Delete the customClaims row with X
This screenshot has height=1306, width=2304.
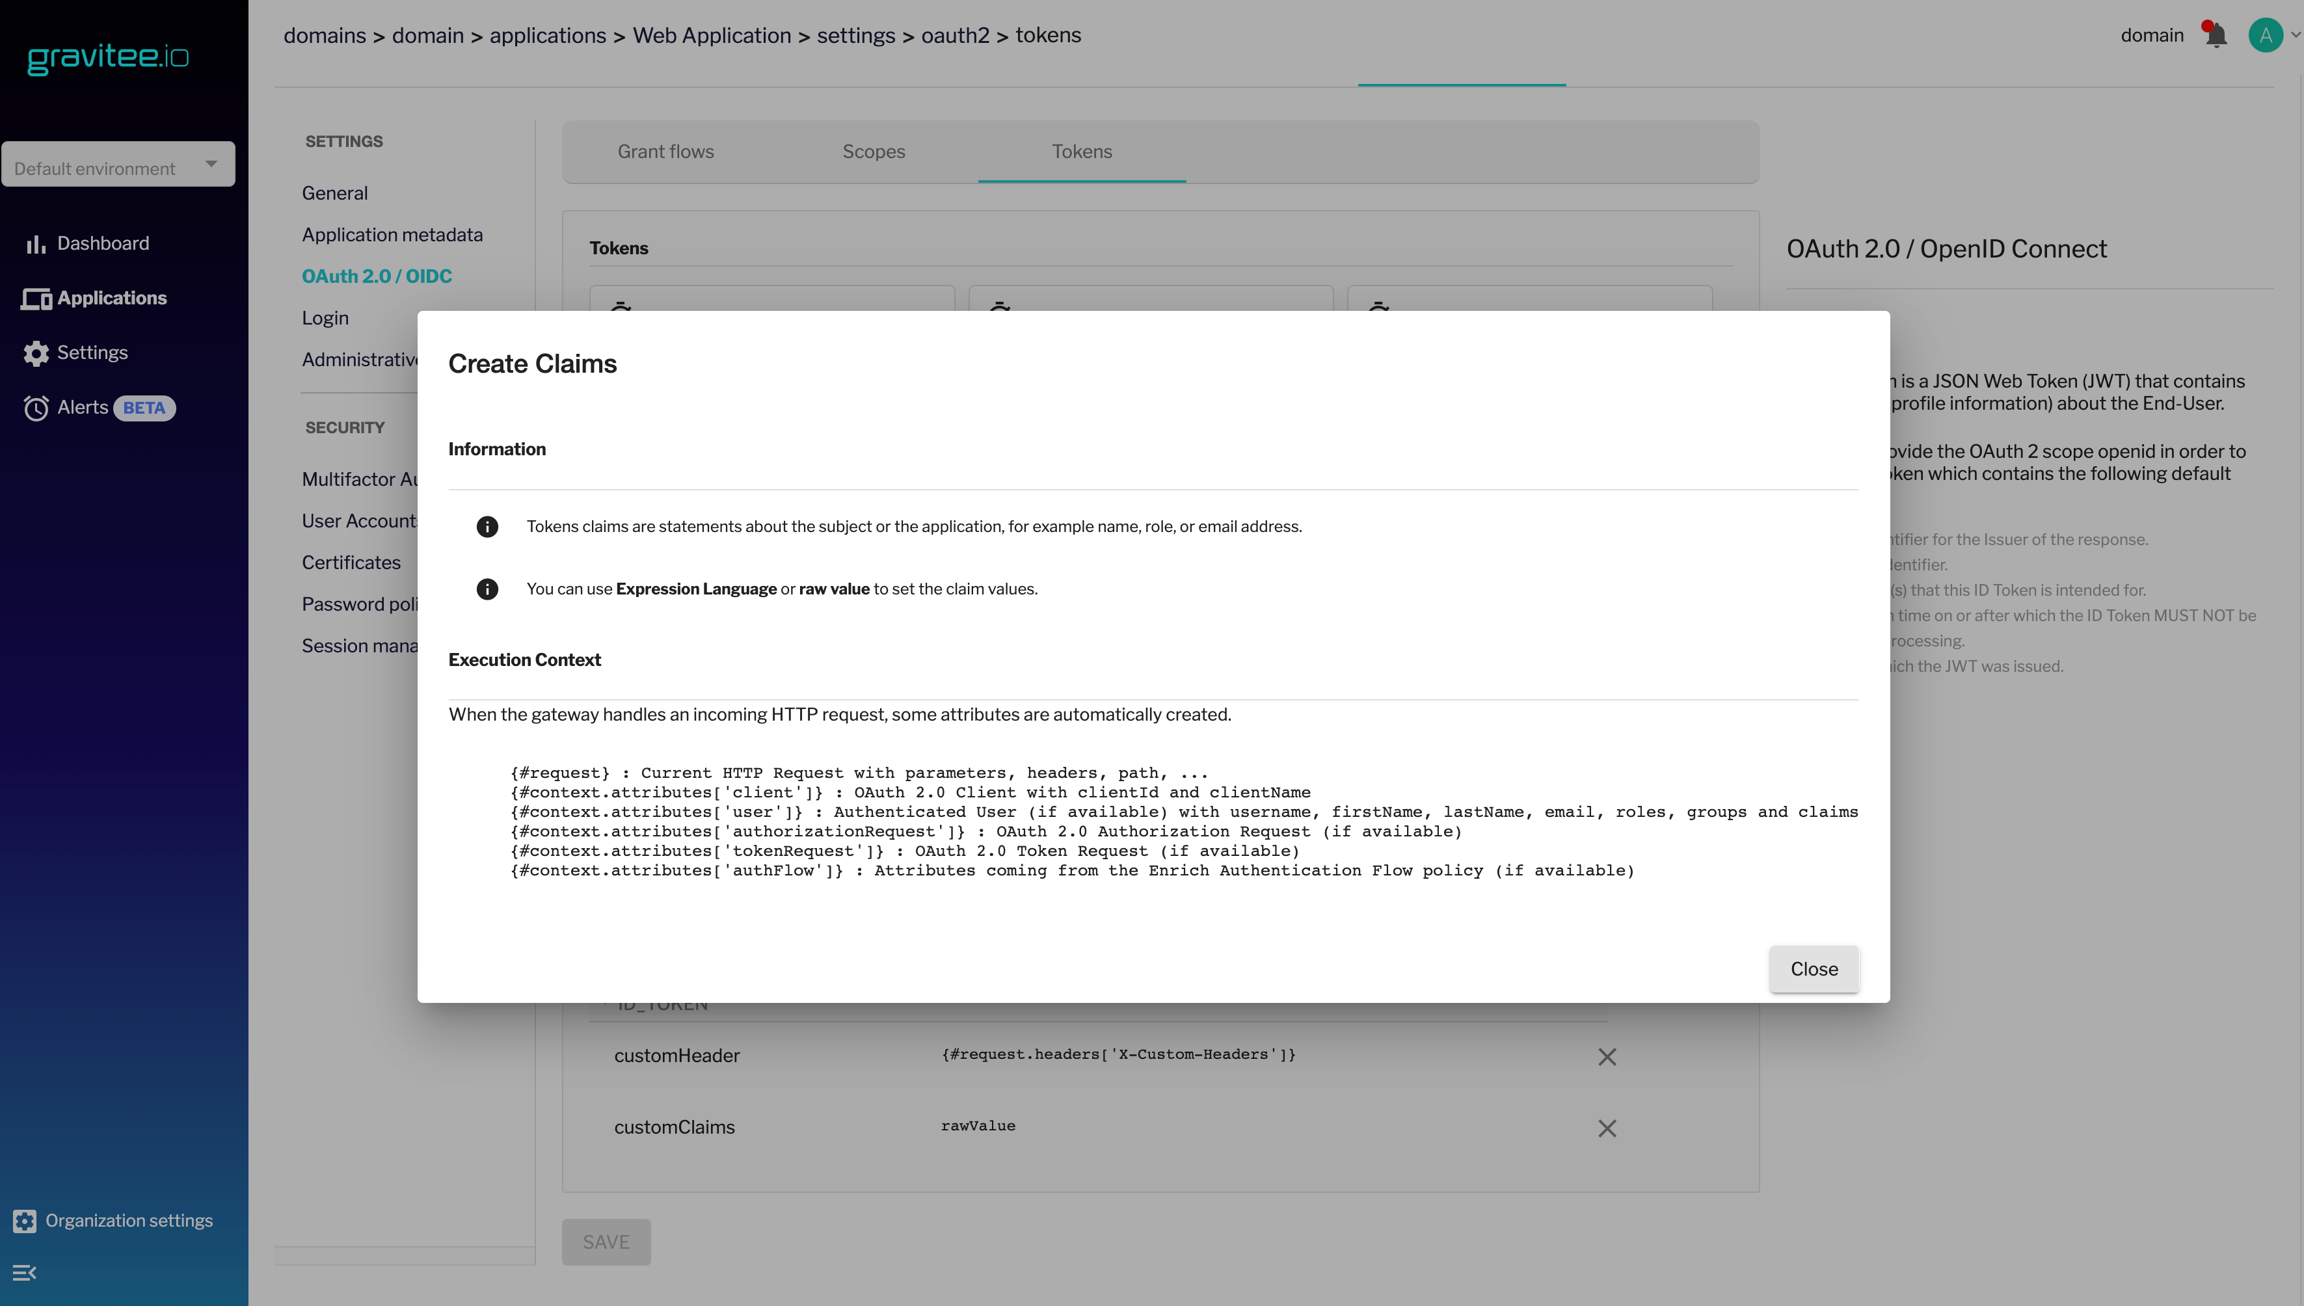1607,1128
